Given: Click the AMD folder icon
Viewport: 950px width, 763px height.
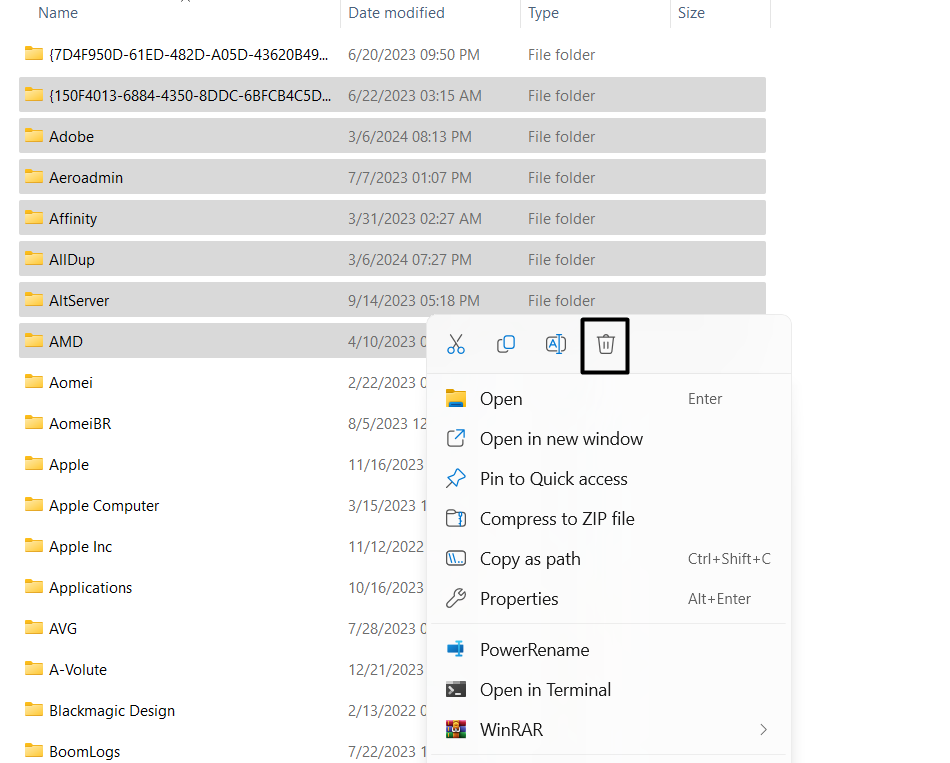Looking at the screenshot, I should tap(34, 341).
